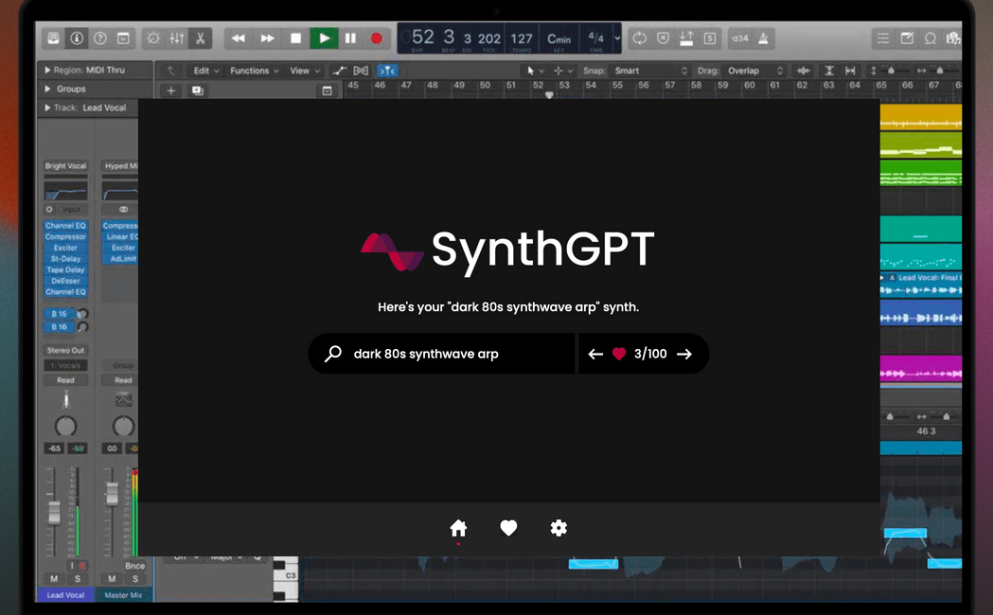The width and height of the screenshot is (993, 615).
Task: Open the Mixer from the control bar
Action: 177,39
